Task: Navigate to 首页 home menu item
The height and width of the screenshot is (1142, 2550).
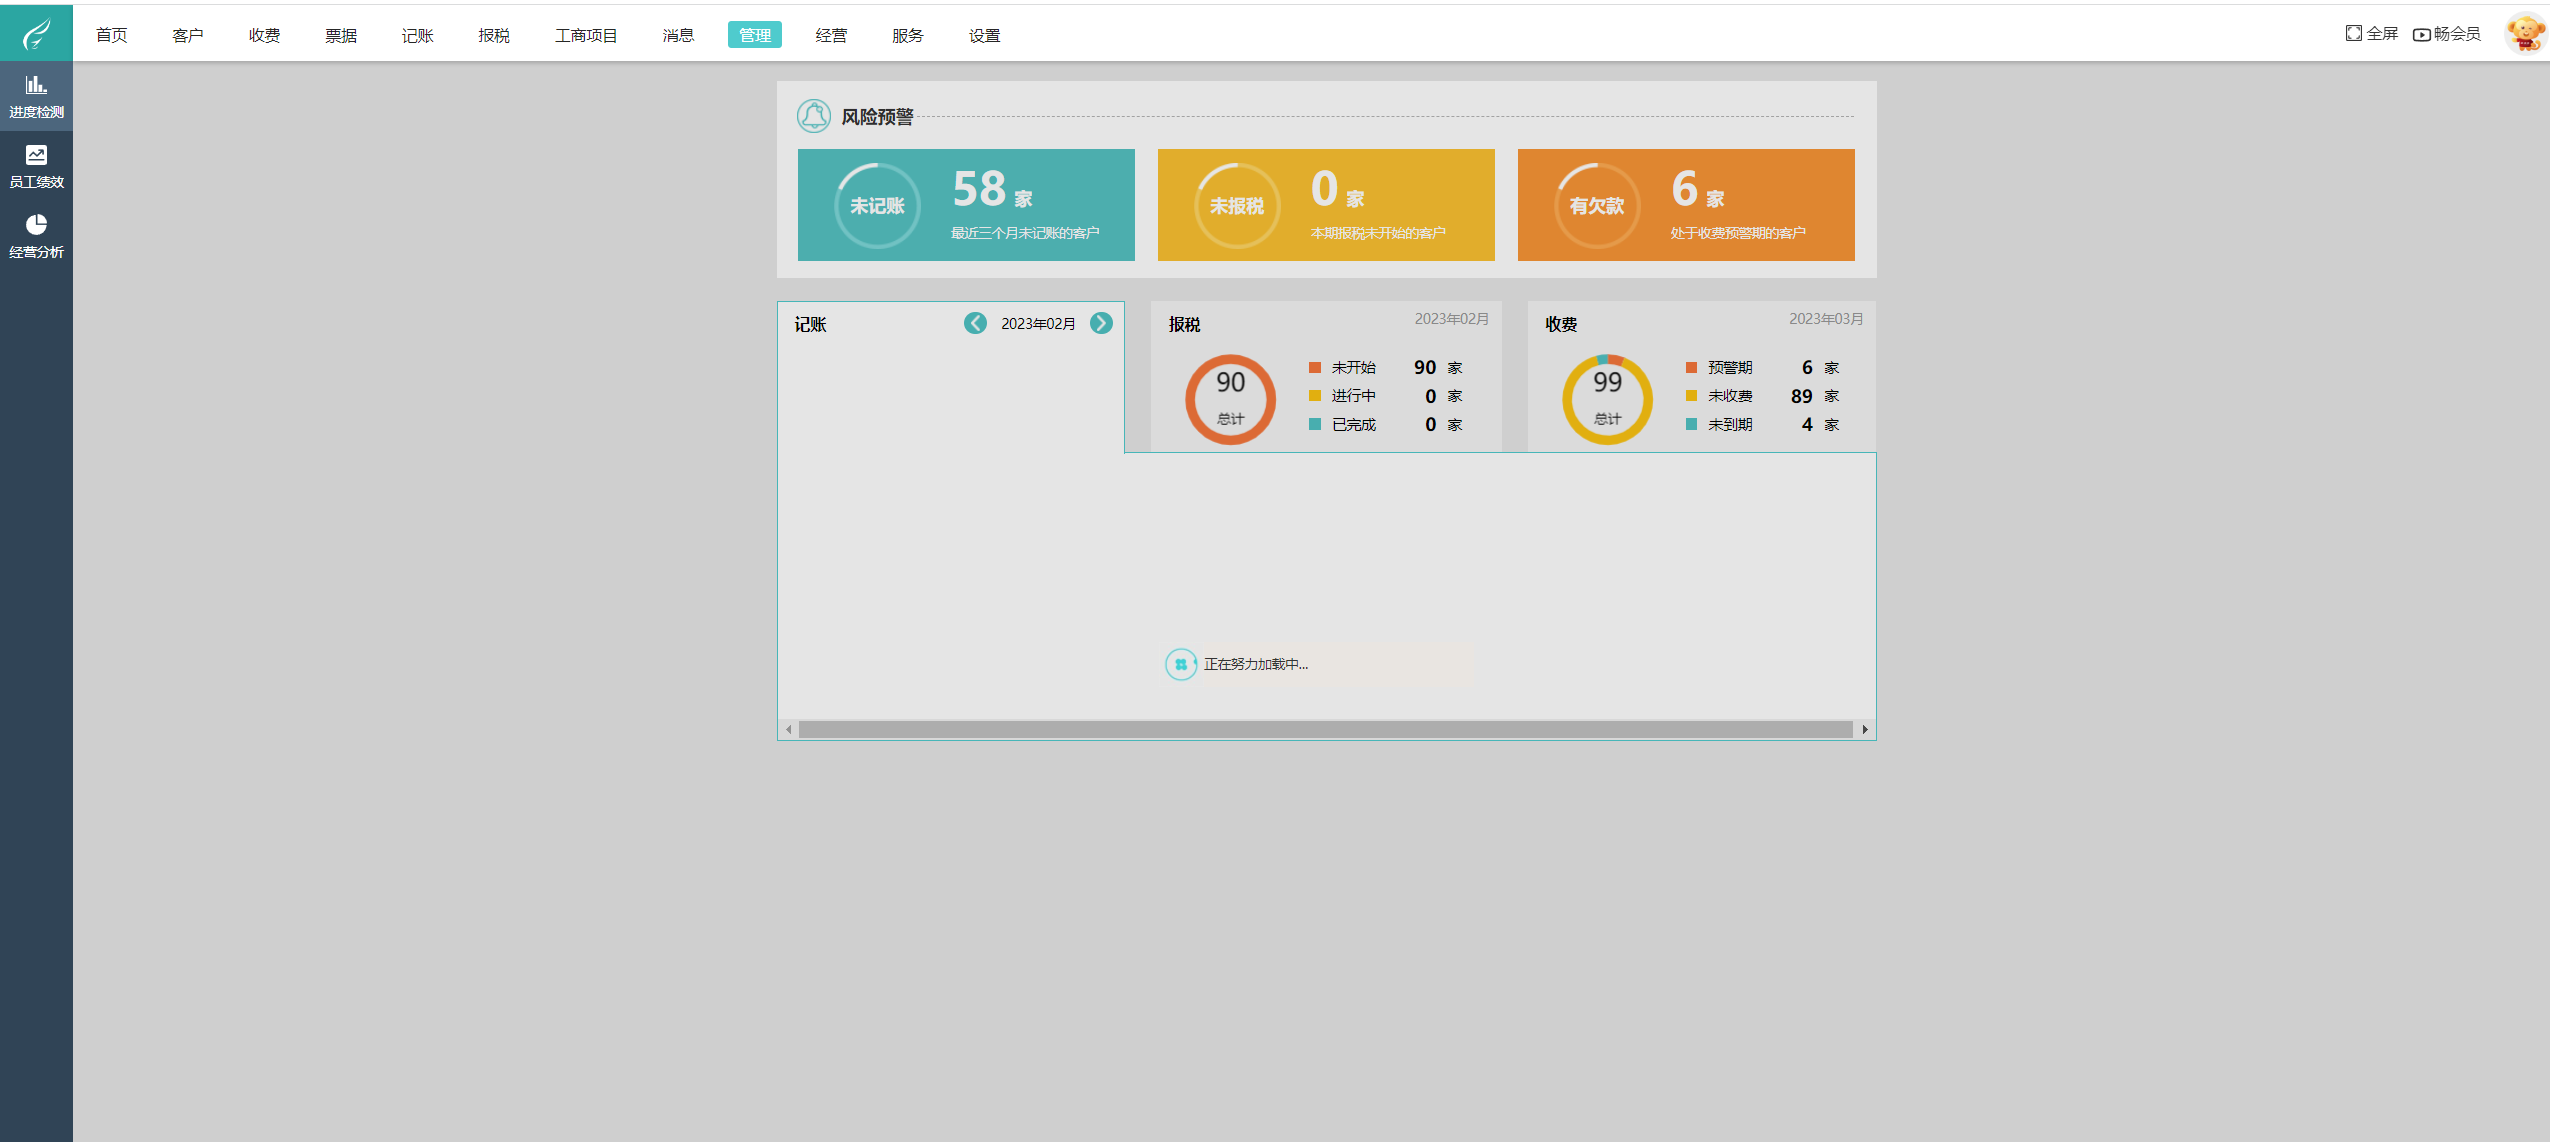Action: click(x=115, y=33)
